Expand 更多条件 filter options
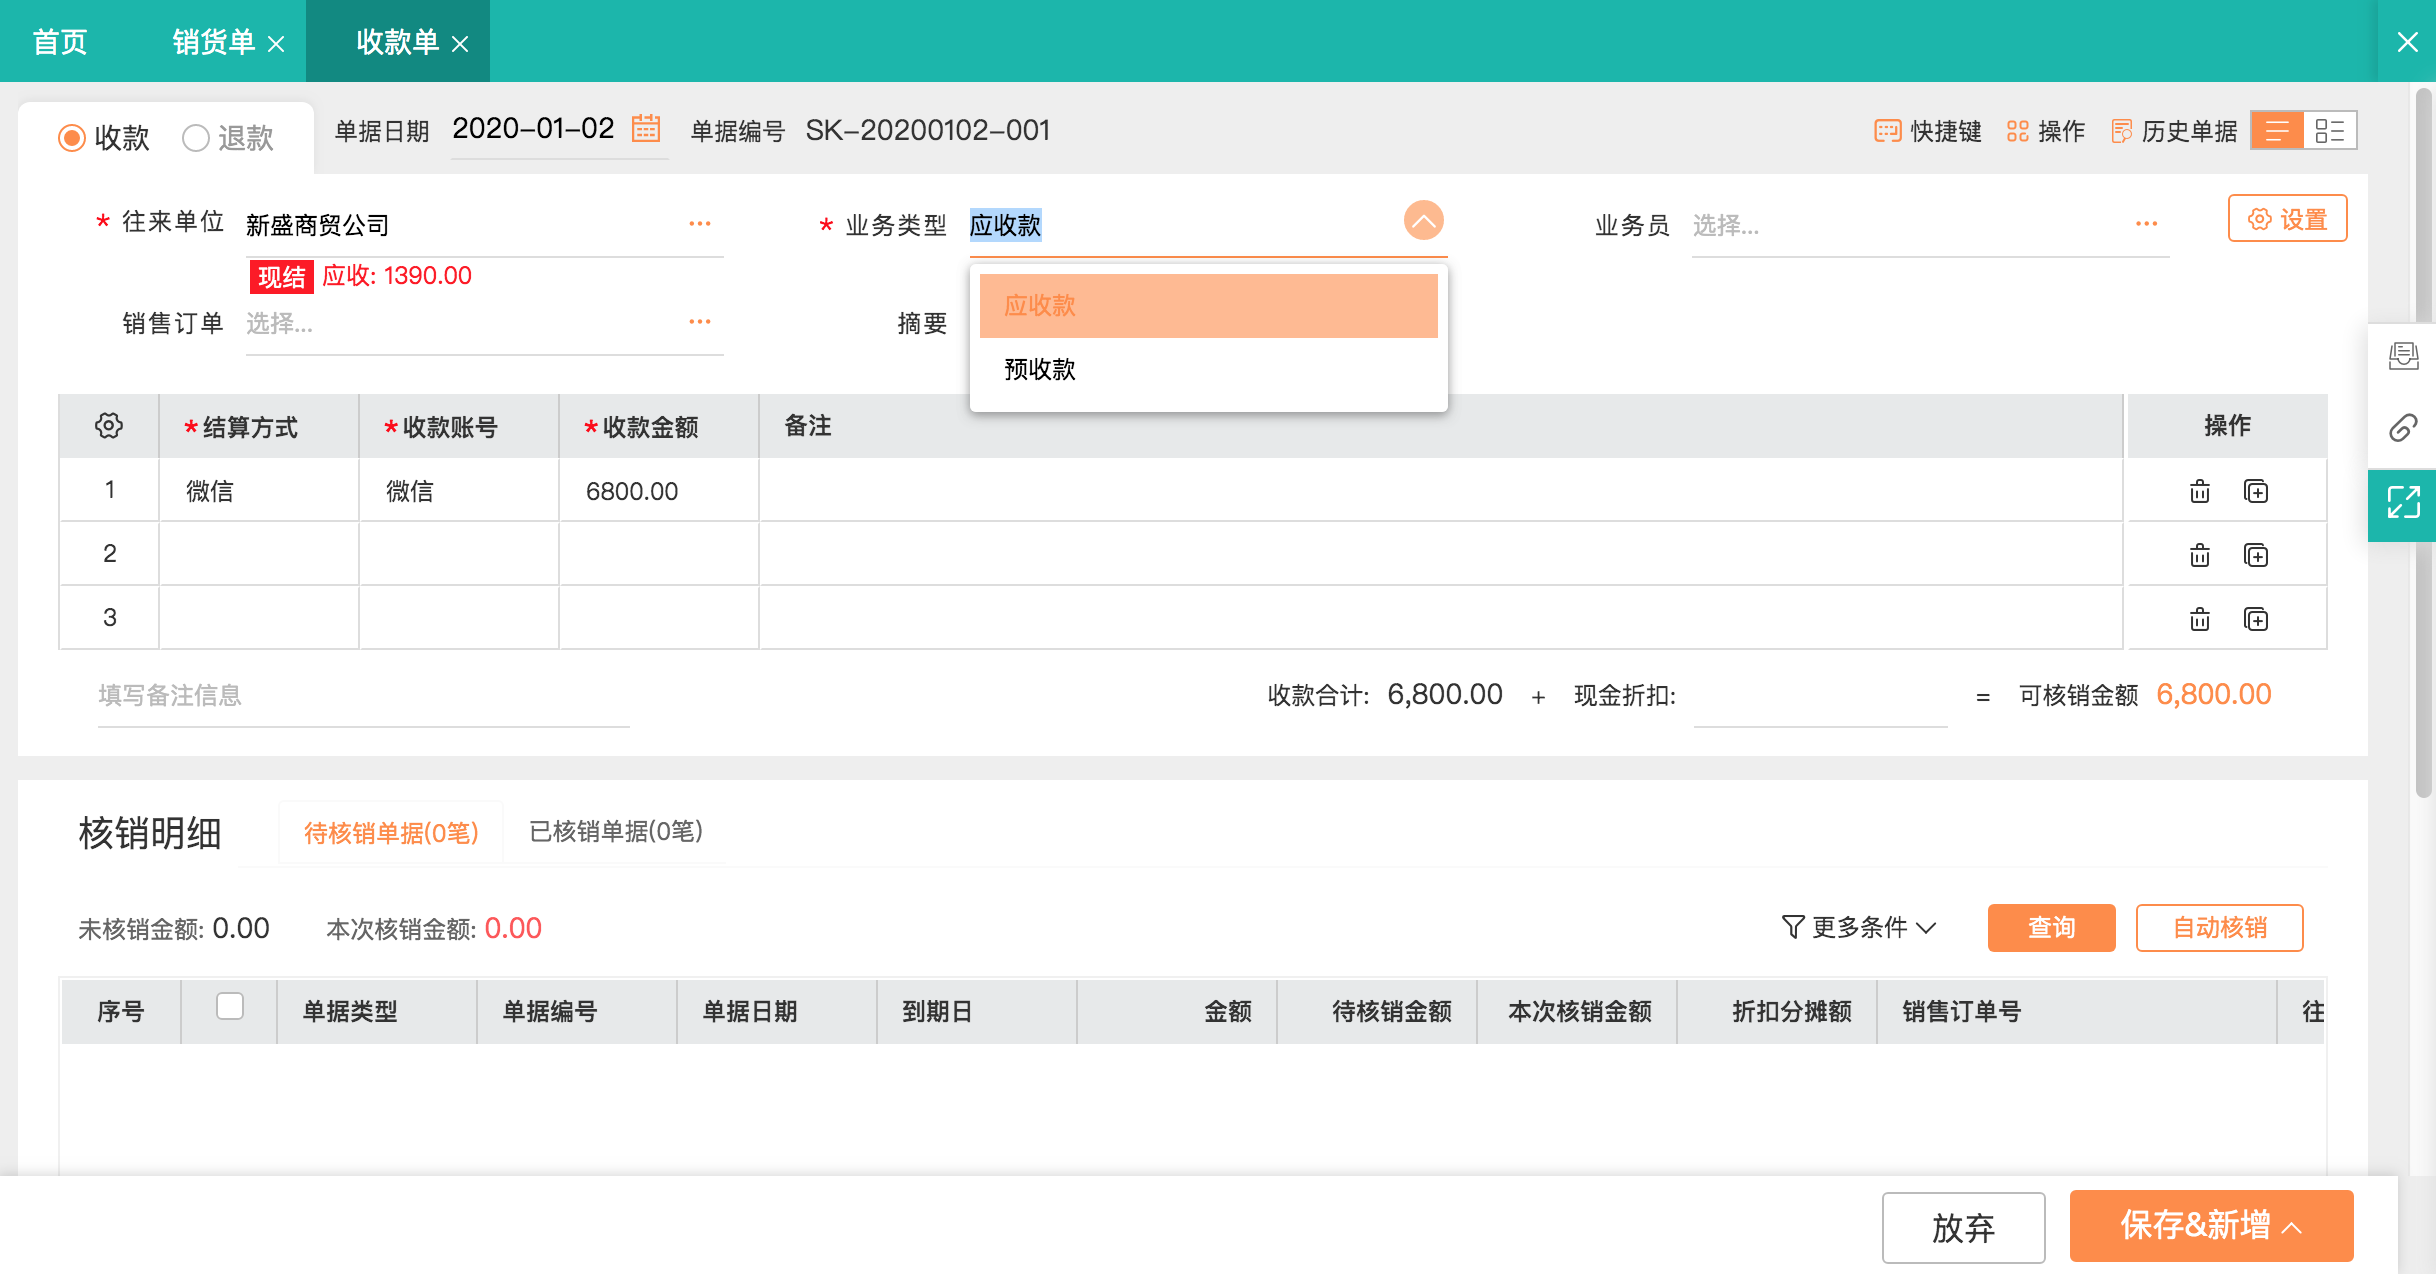Screen dimensions: 2436x1274 coord(1858,928)
